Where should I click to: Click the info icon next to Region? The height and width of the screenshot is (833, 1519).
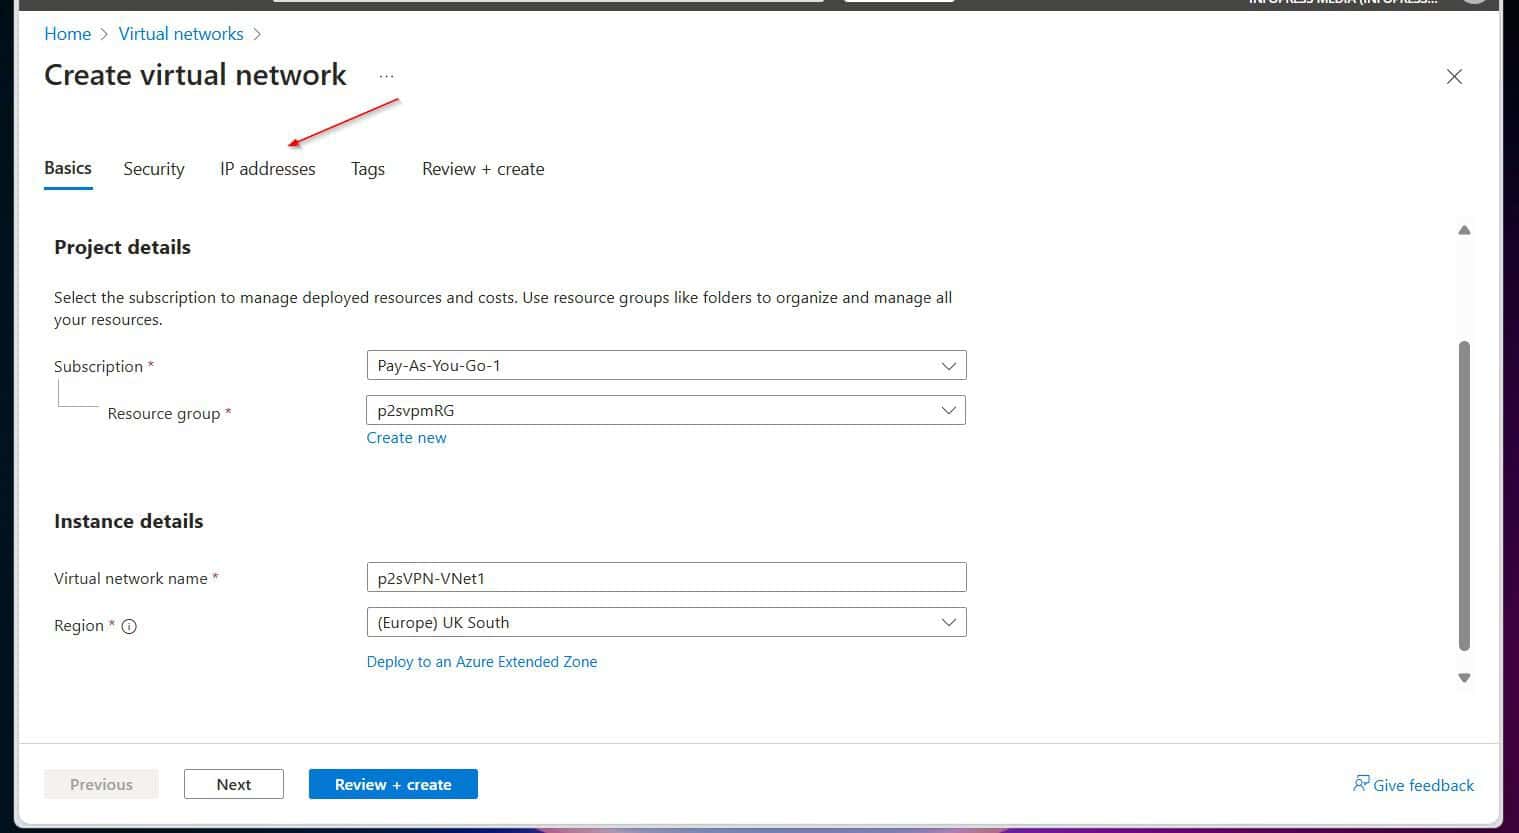coord(129,627)
